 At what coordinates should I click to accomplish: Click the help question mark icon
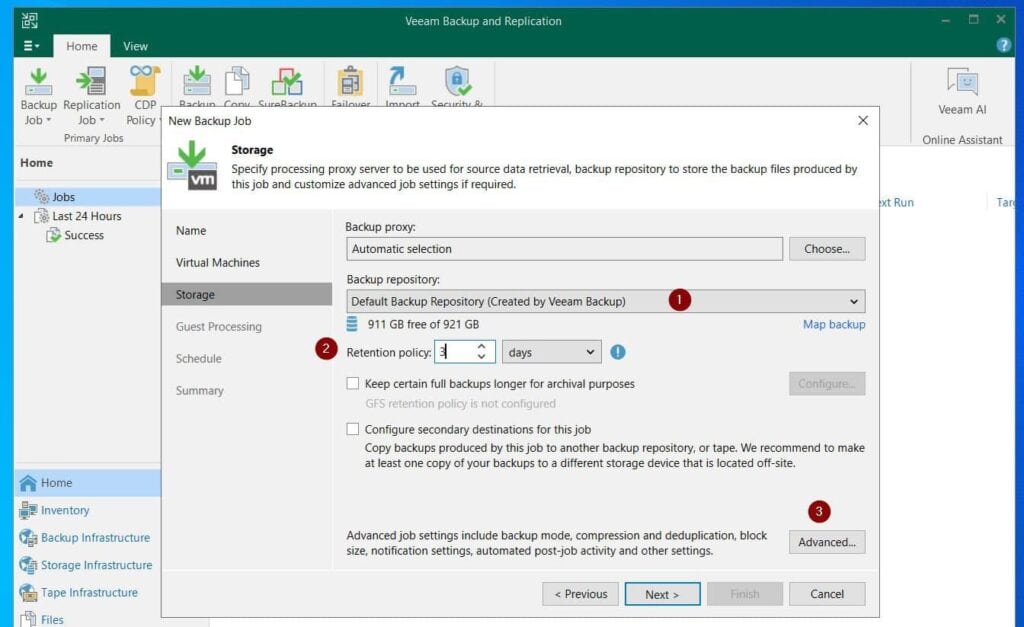tap(1004, 45)
